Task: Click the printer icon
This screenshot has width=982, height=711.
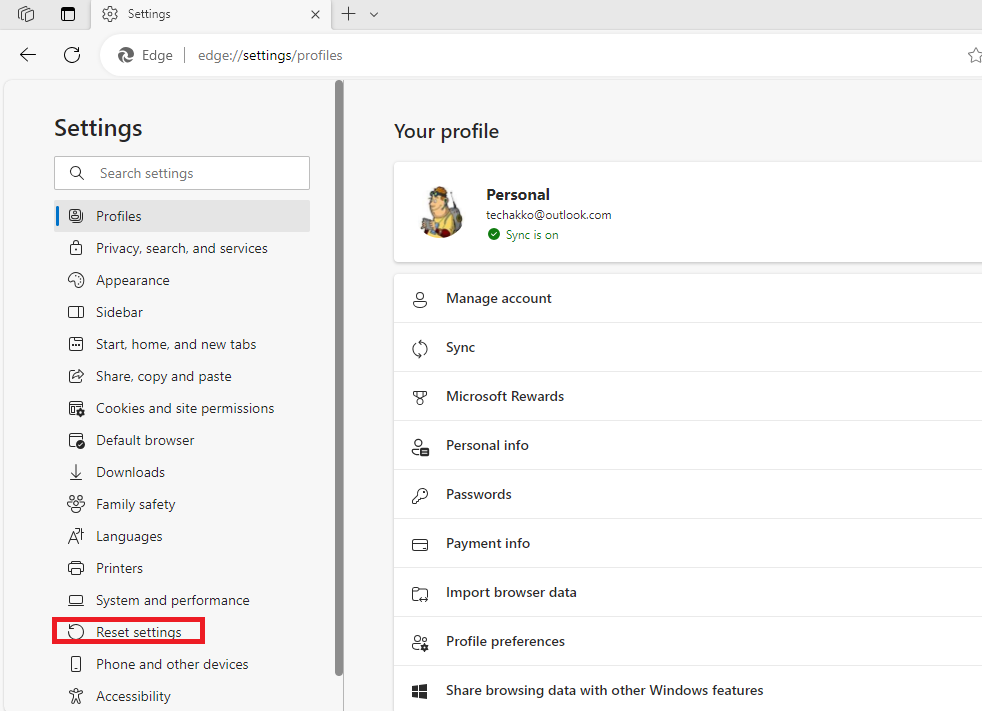Action: coord(76,568)
